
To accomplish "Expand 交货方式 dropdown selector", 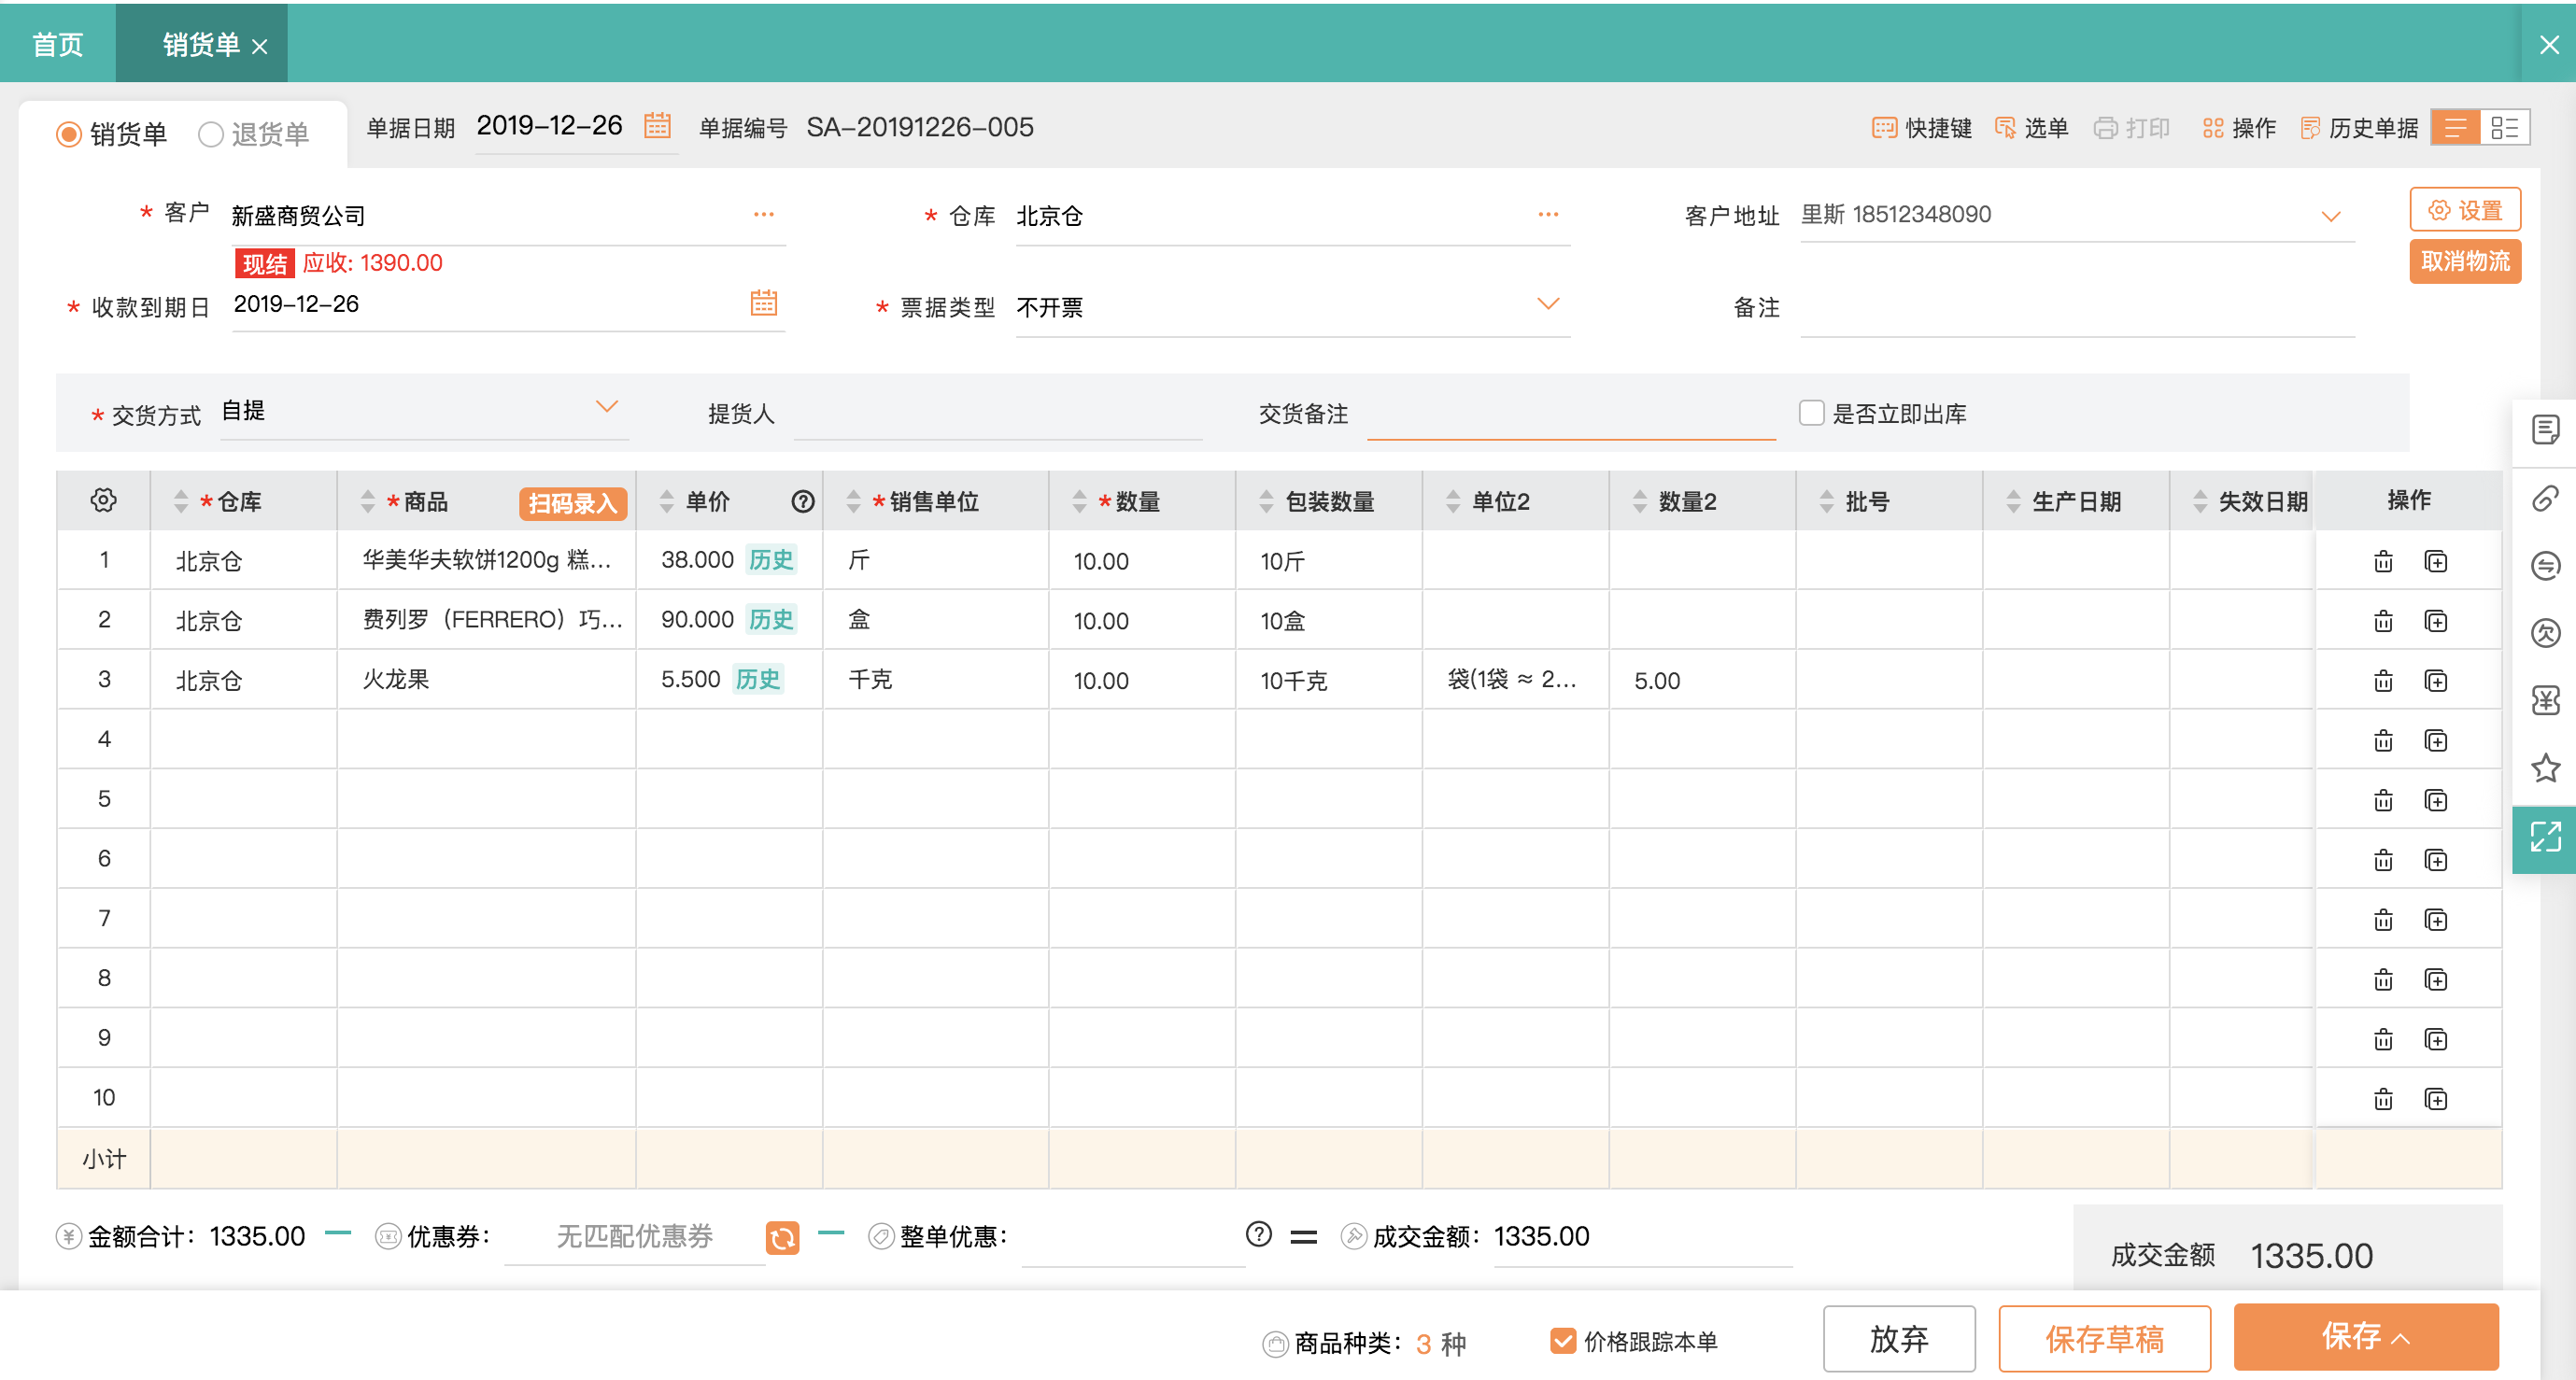I will (x=610, y=413).
